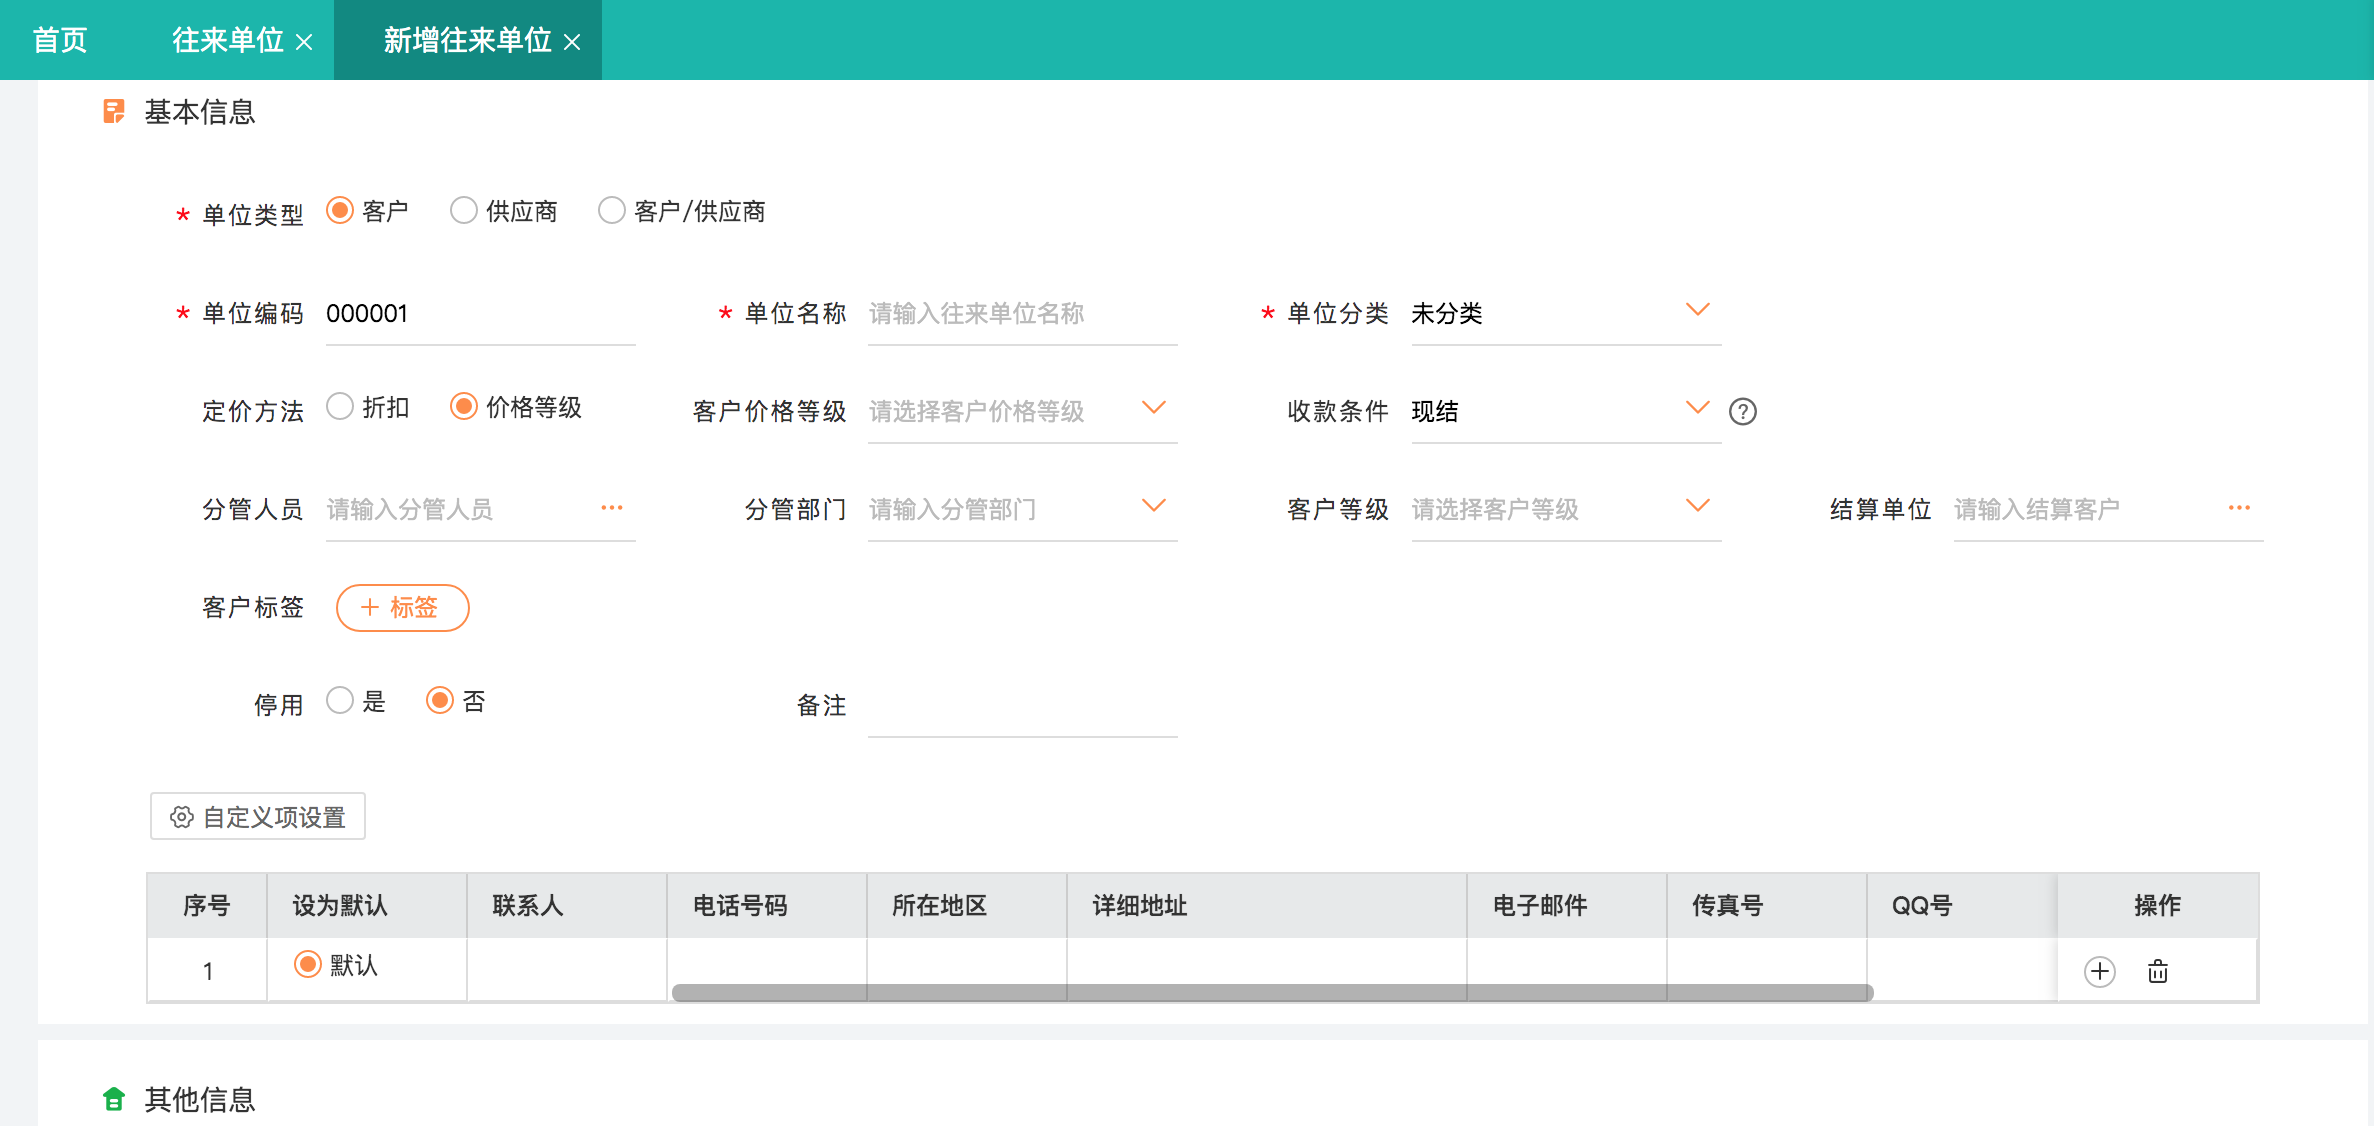Select 供应商 radio button for unit type
Screen dimensions: 2374x1126
[x=462, y=212]
